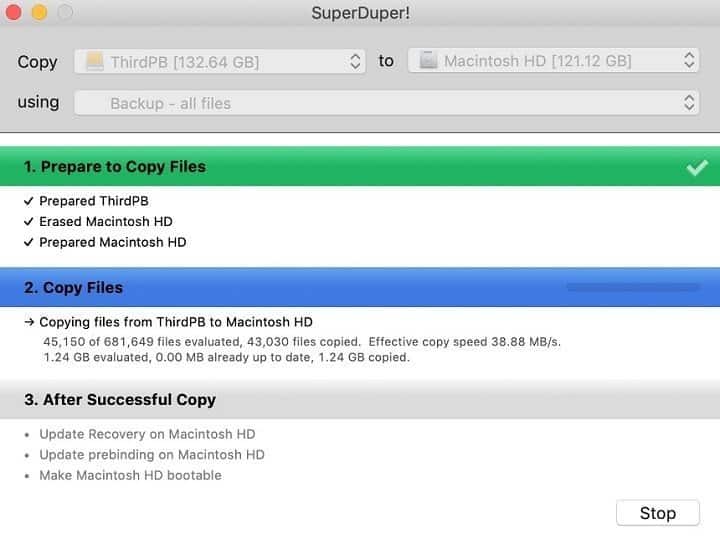The image size is (720, 539).
Task: Click Make Macintosh HD bootable
Action: pyautogui.click(x=130, y=476)
